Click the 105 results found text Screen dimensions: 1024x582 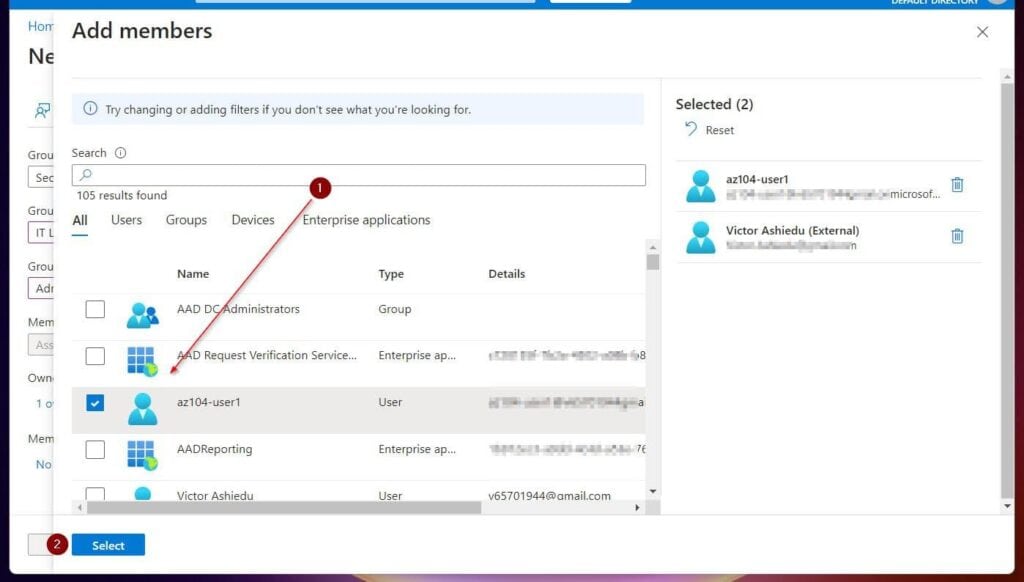(x=121, y=195)
